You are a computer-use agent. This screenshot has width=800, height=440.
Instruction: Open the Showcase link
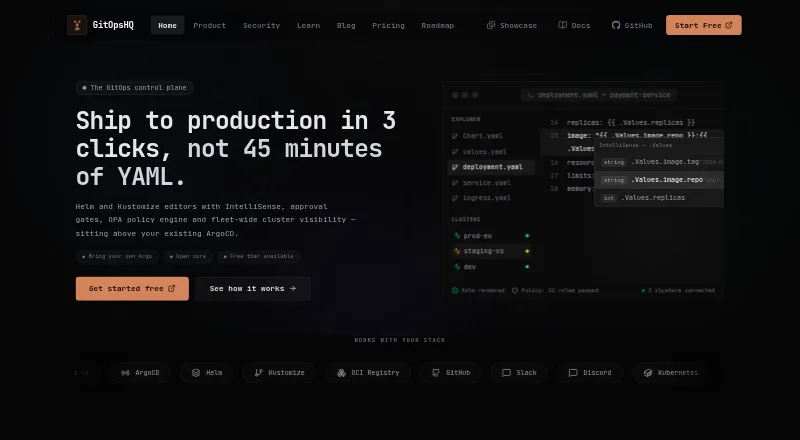point(512,25)
